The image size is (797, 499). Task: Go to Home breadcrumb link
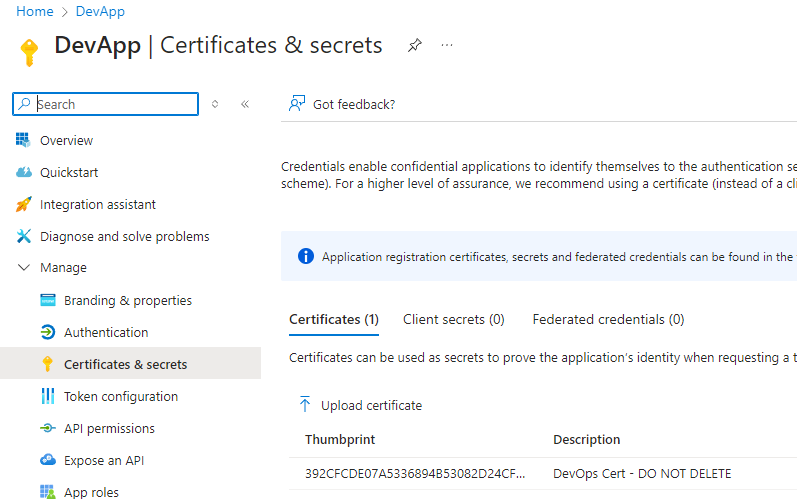(x=34, y=11)
